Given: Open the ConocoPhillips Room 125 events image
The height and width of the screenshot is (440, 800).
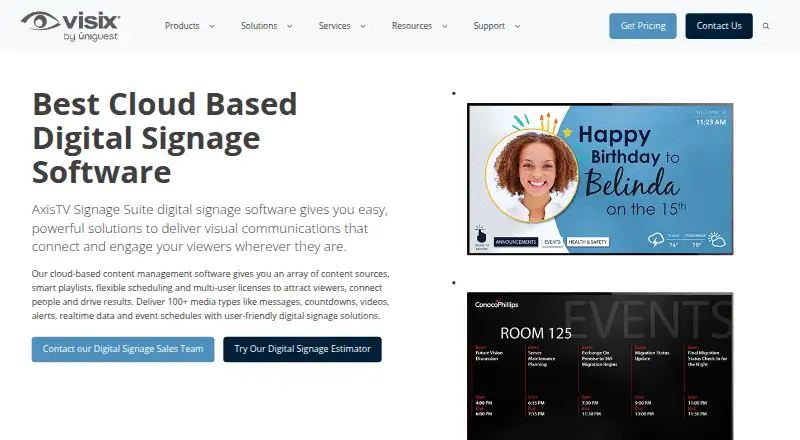Looking at the screenshot, I should click(600, 366).
